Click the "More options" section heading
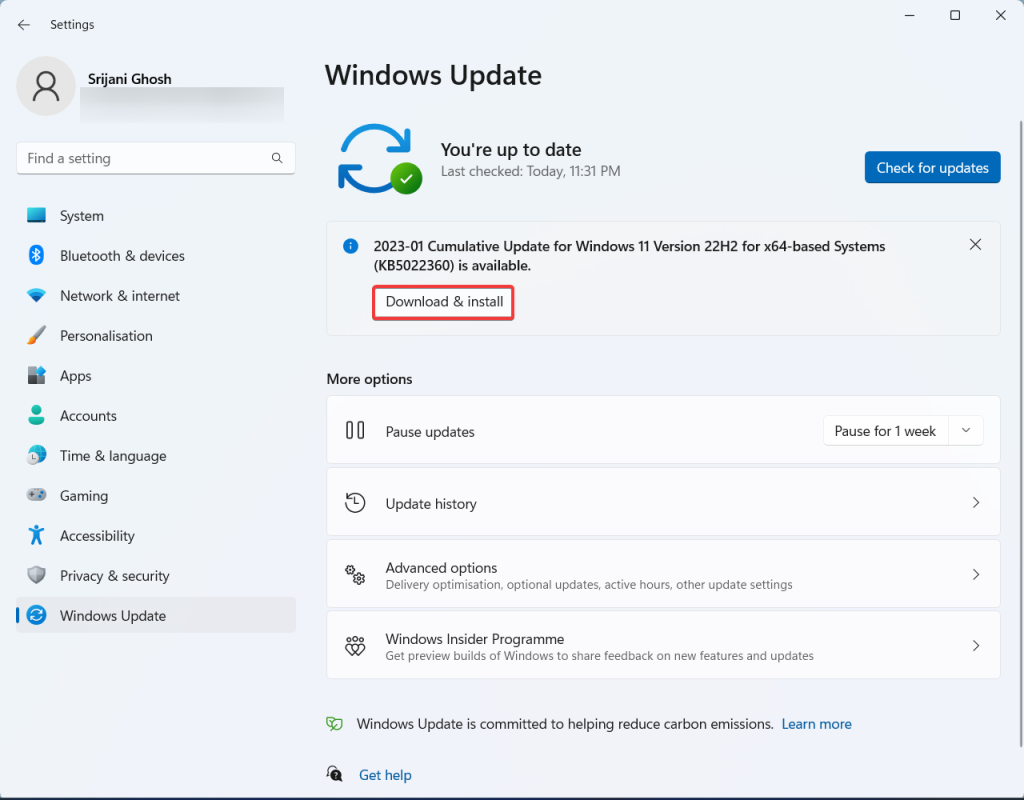 pos(369,379)
